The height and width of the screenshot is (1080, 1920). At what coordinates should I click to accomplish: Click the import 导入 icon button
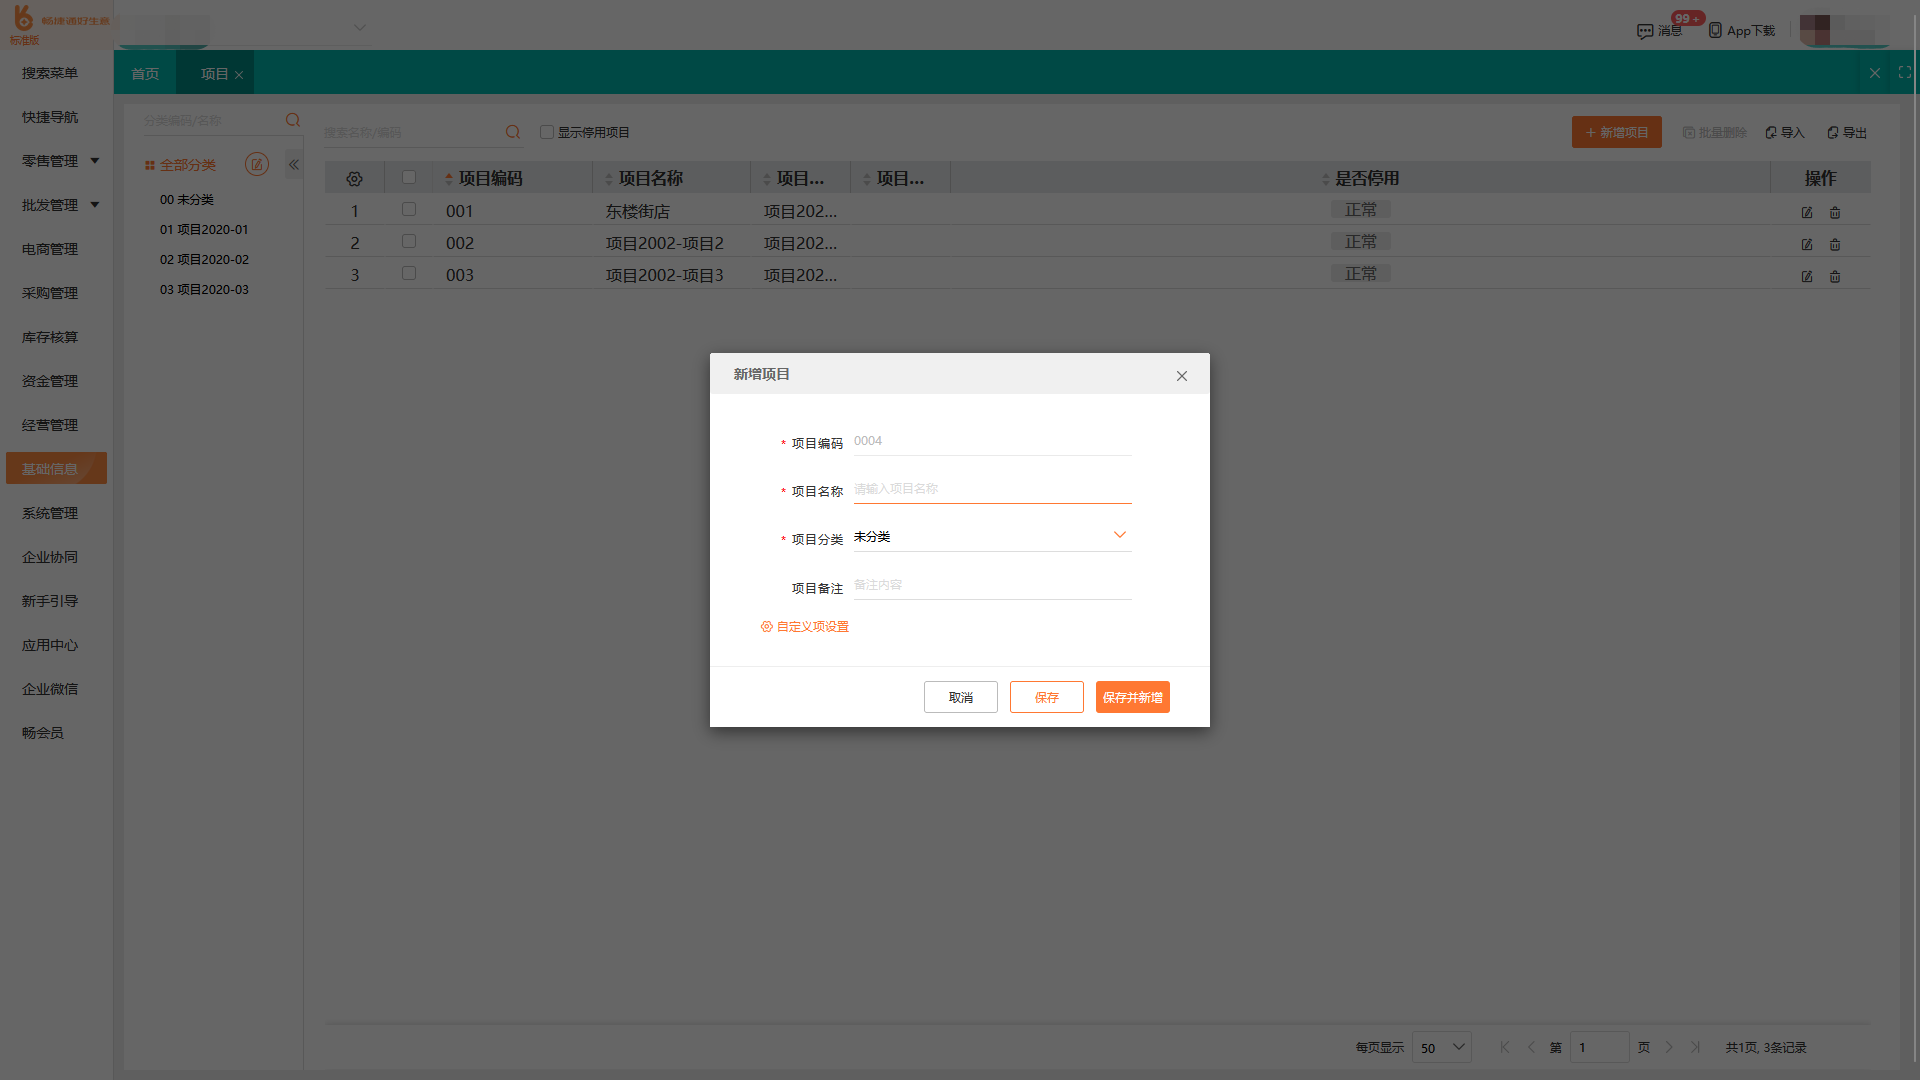point(1785,131)
